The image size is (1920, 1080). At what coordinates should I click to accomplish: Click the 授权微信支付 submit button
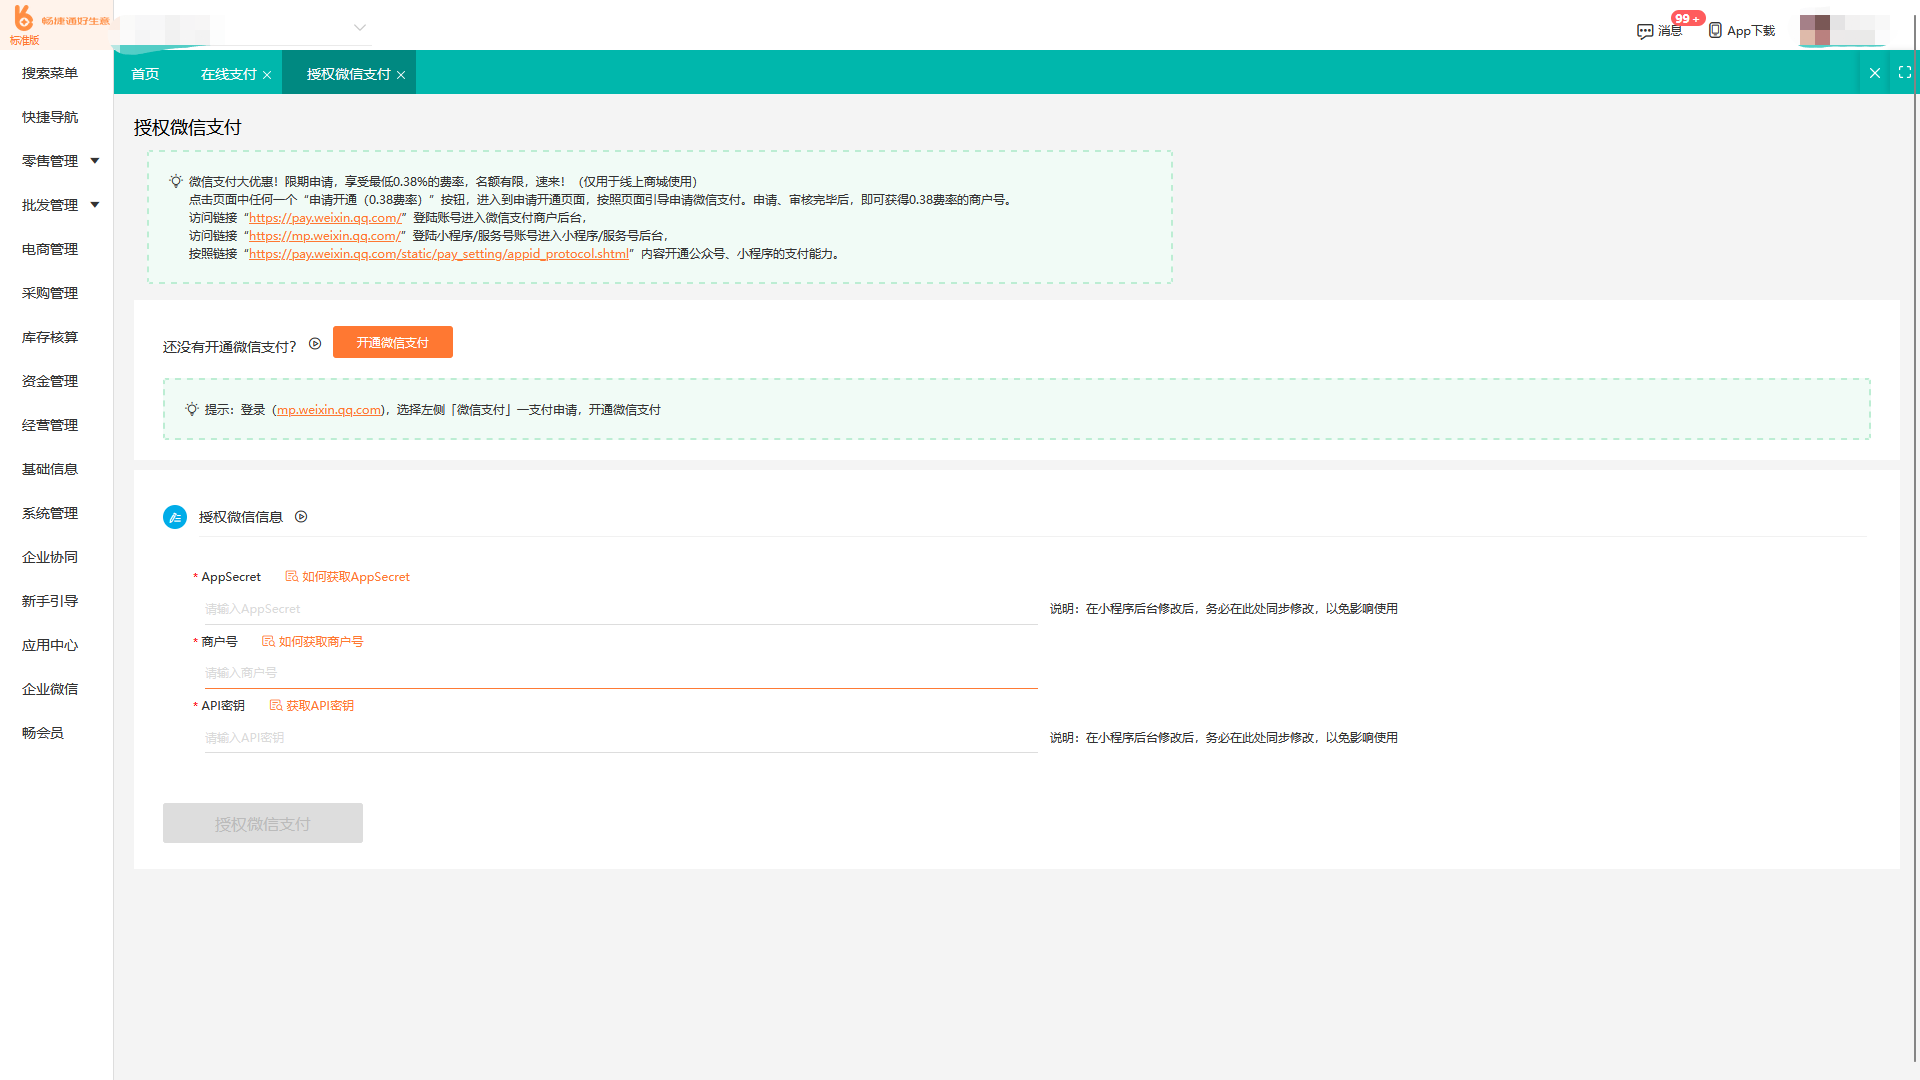262,823
